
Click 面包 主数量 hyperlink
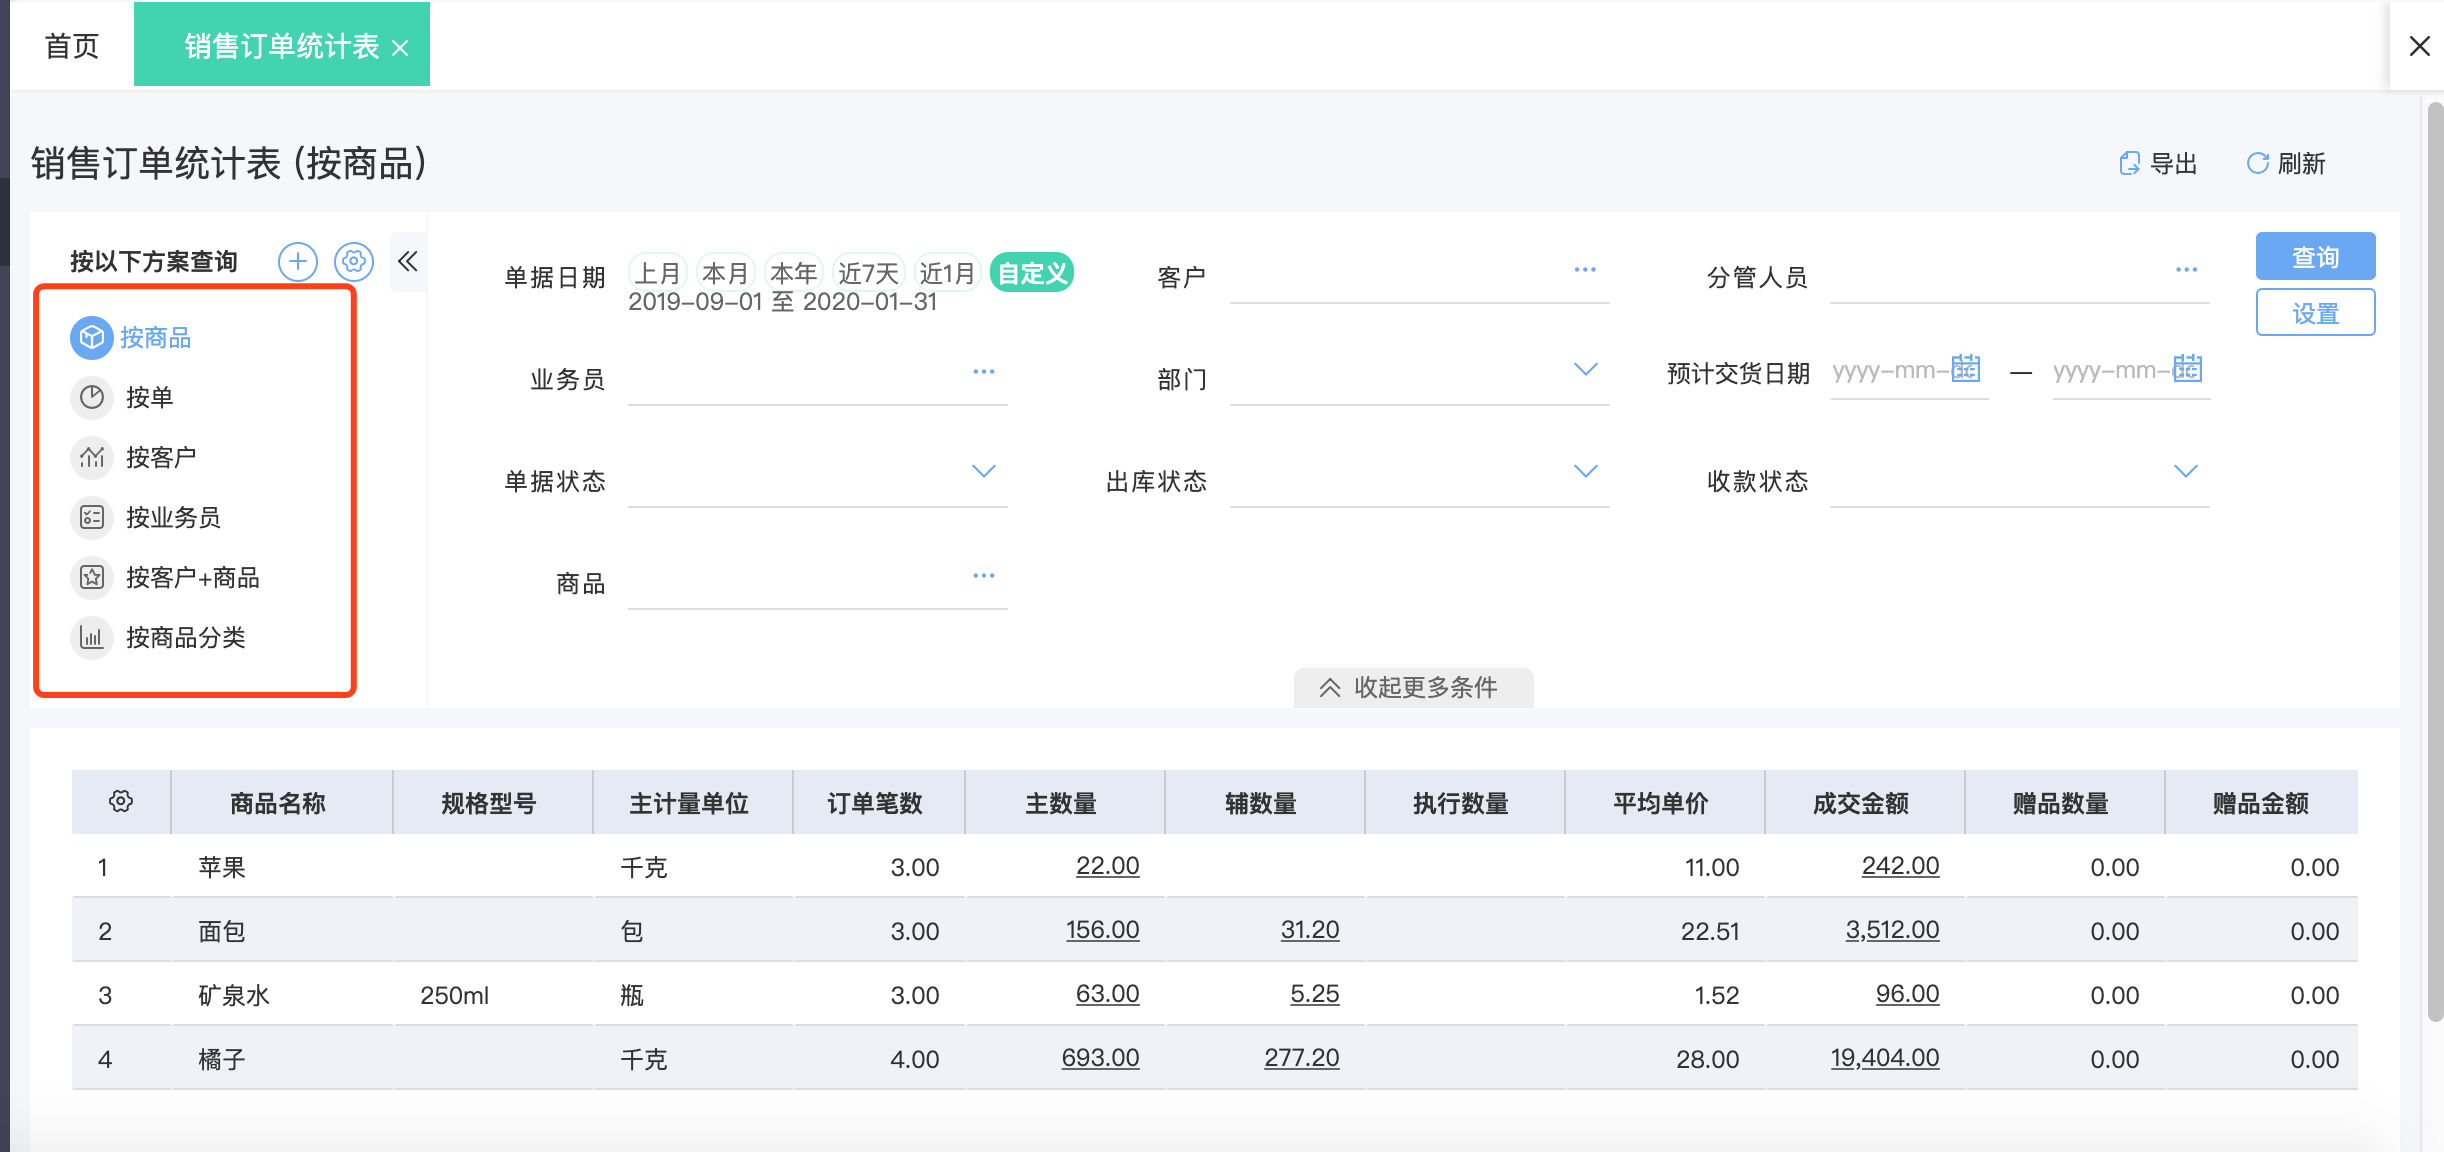tap(1100, 929)
